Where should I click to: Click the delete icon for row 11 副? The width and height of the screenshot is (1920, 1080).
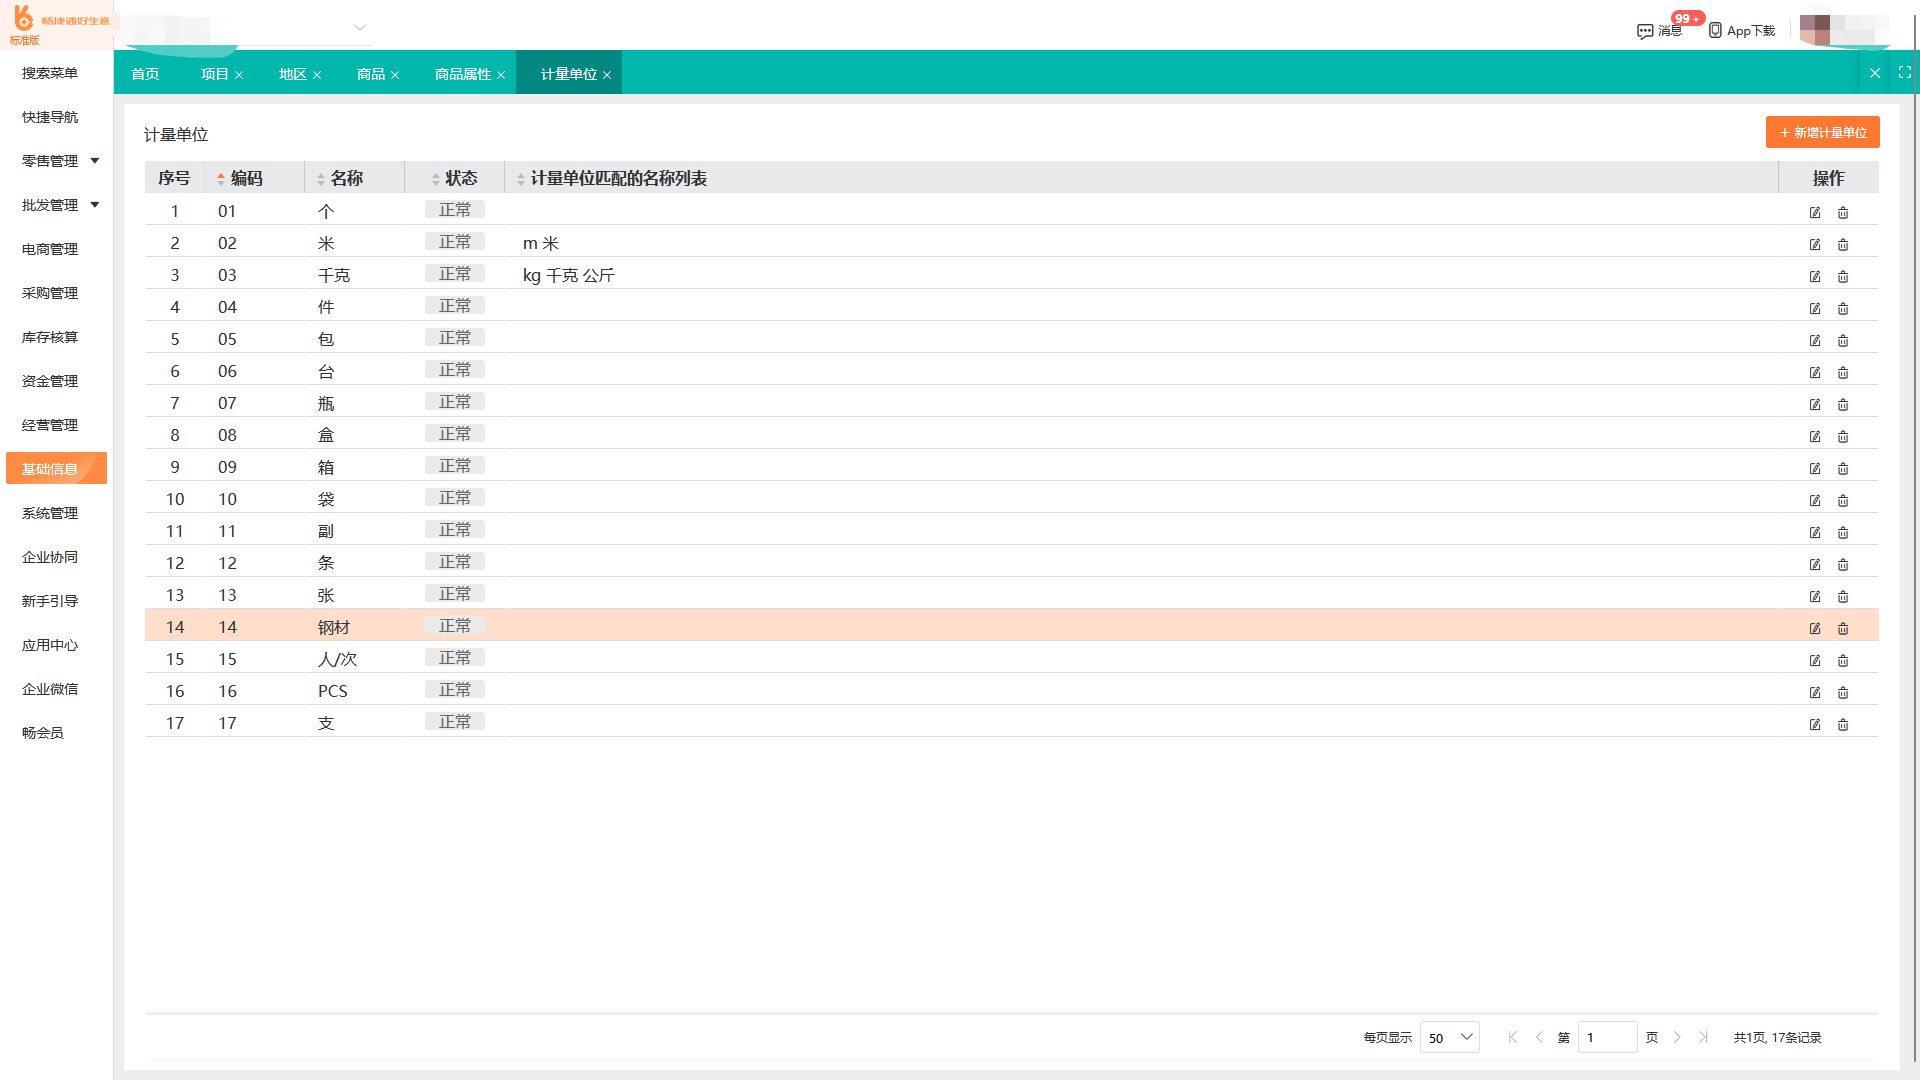point(1844,531)
